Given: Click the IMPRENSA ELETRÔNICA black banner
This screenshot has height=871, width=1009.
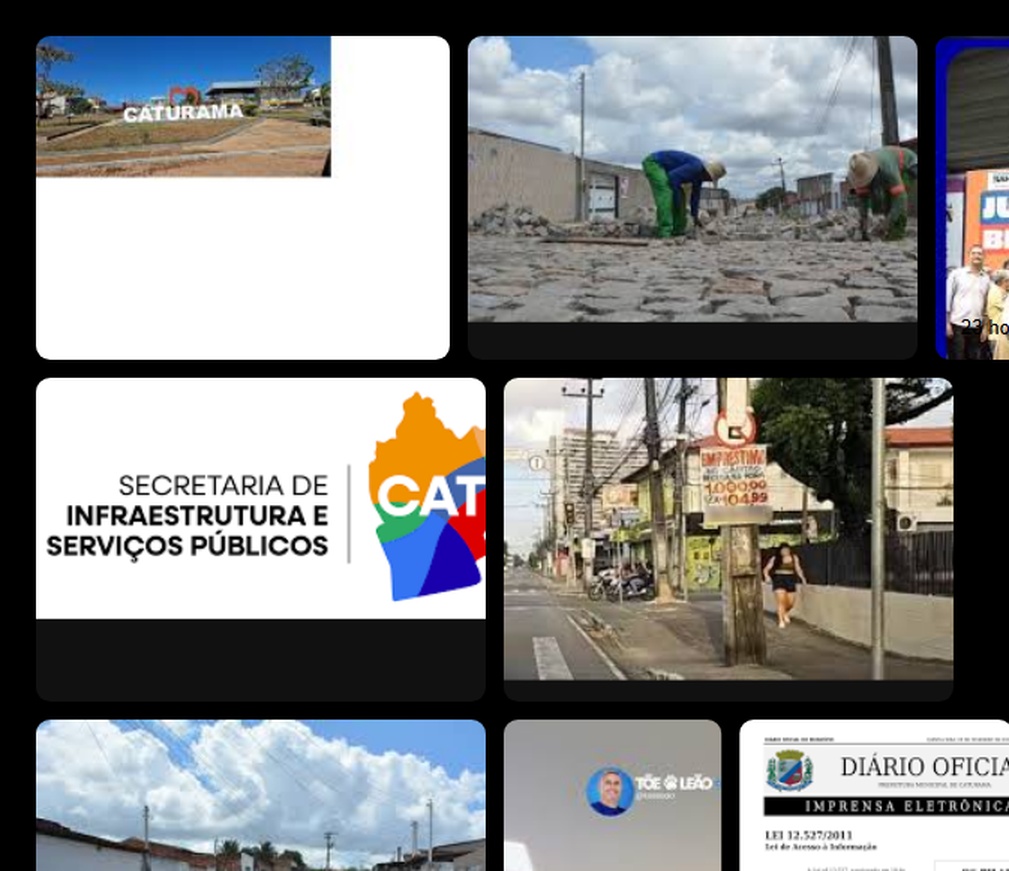Looking at the screenshot, I should 886,806.
